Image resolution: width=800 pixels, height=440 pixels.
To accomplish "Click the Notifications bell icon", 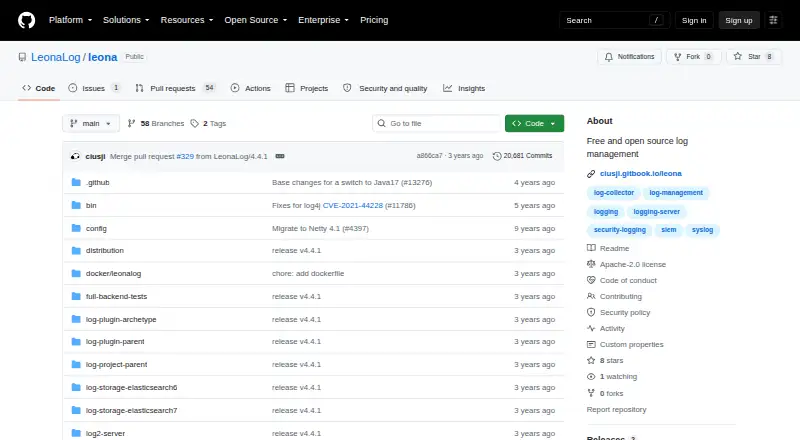I will 609,57.
